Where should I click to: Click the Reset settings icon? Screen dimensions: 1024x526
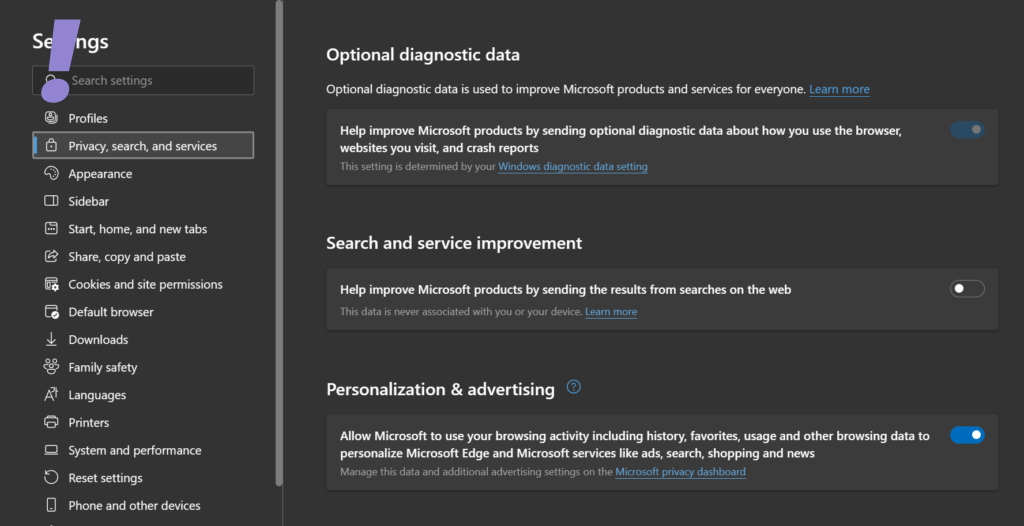point(51,478)
